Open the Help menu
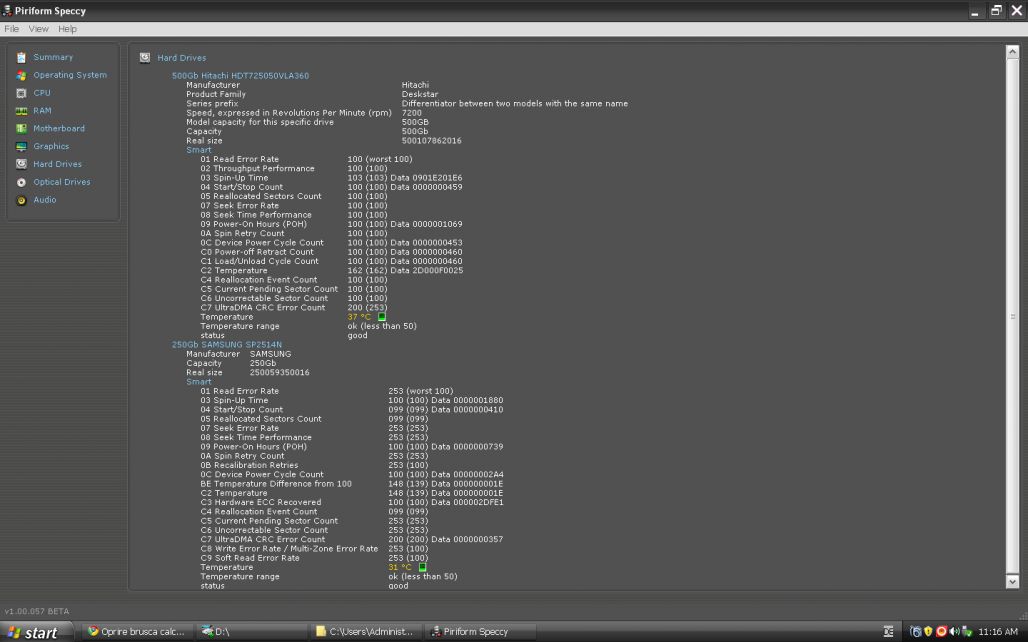 coord(67,29)
